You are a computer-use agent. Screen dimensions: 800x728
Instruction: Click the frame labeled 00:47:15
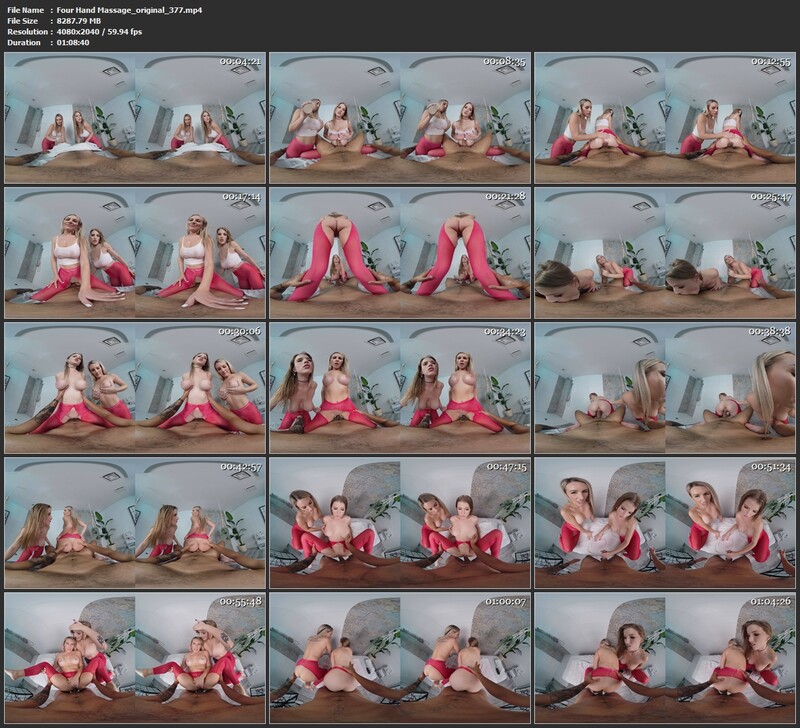(400, 522)
